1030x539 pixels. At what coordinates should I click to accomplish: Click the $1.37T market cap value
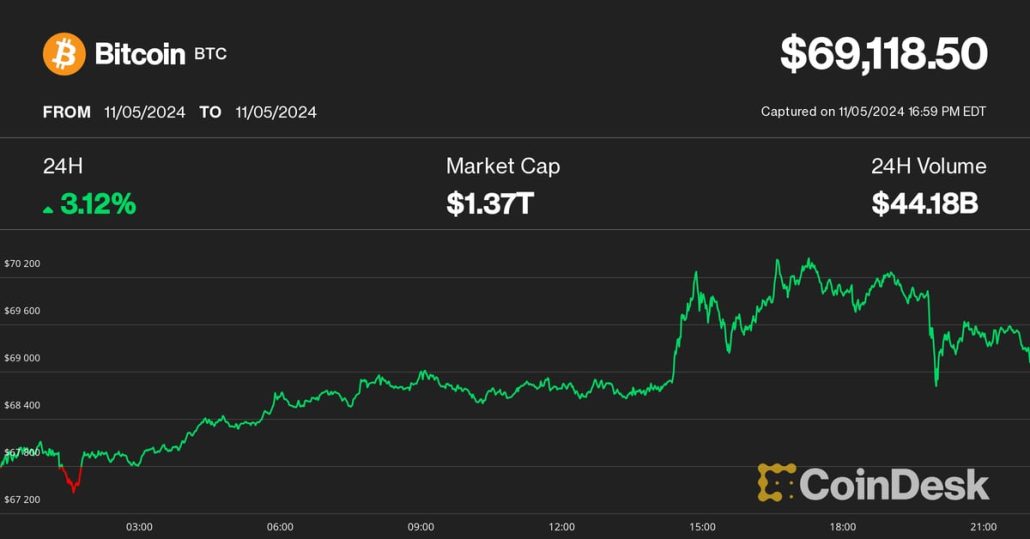pyautogui.click(x=489, y=205)
